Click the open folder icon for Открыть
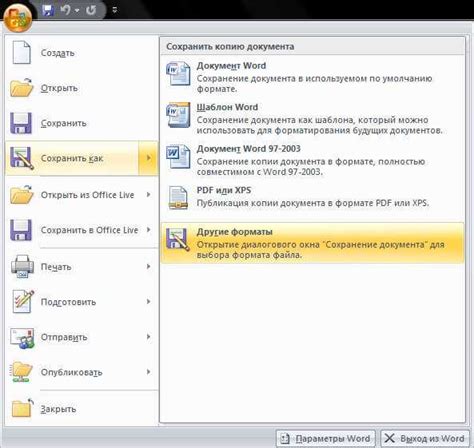Screen dimensions: 474x448 click(x=21, y=88)
